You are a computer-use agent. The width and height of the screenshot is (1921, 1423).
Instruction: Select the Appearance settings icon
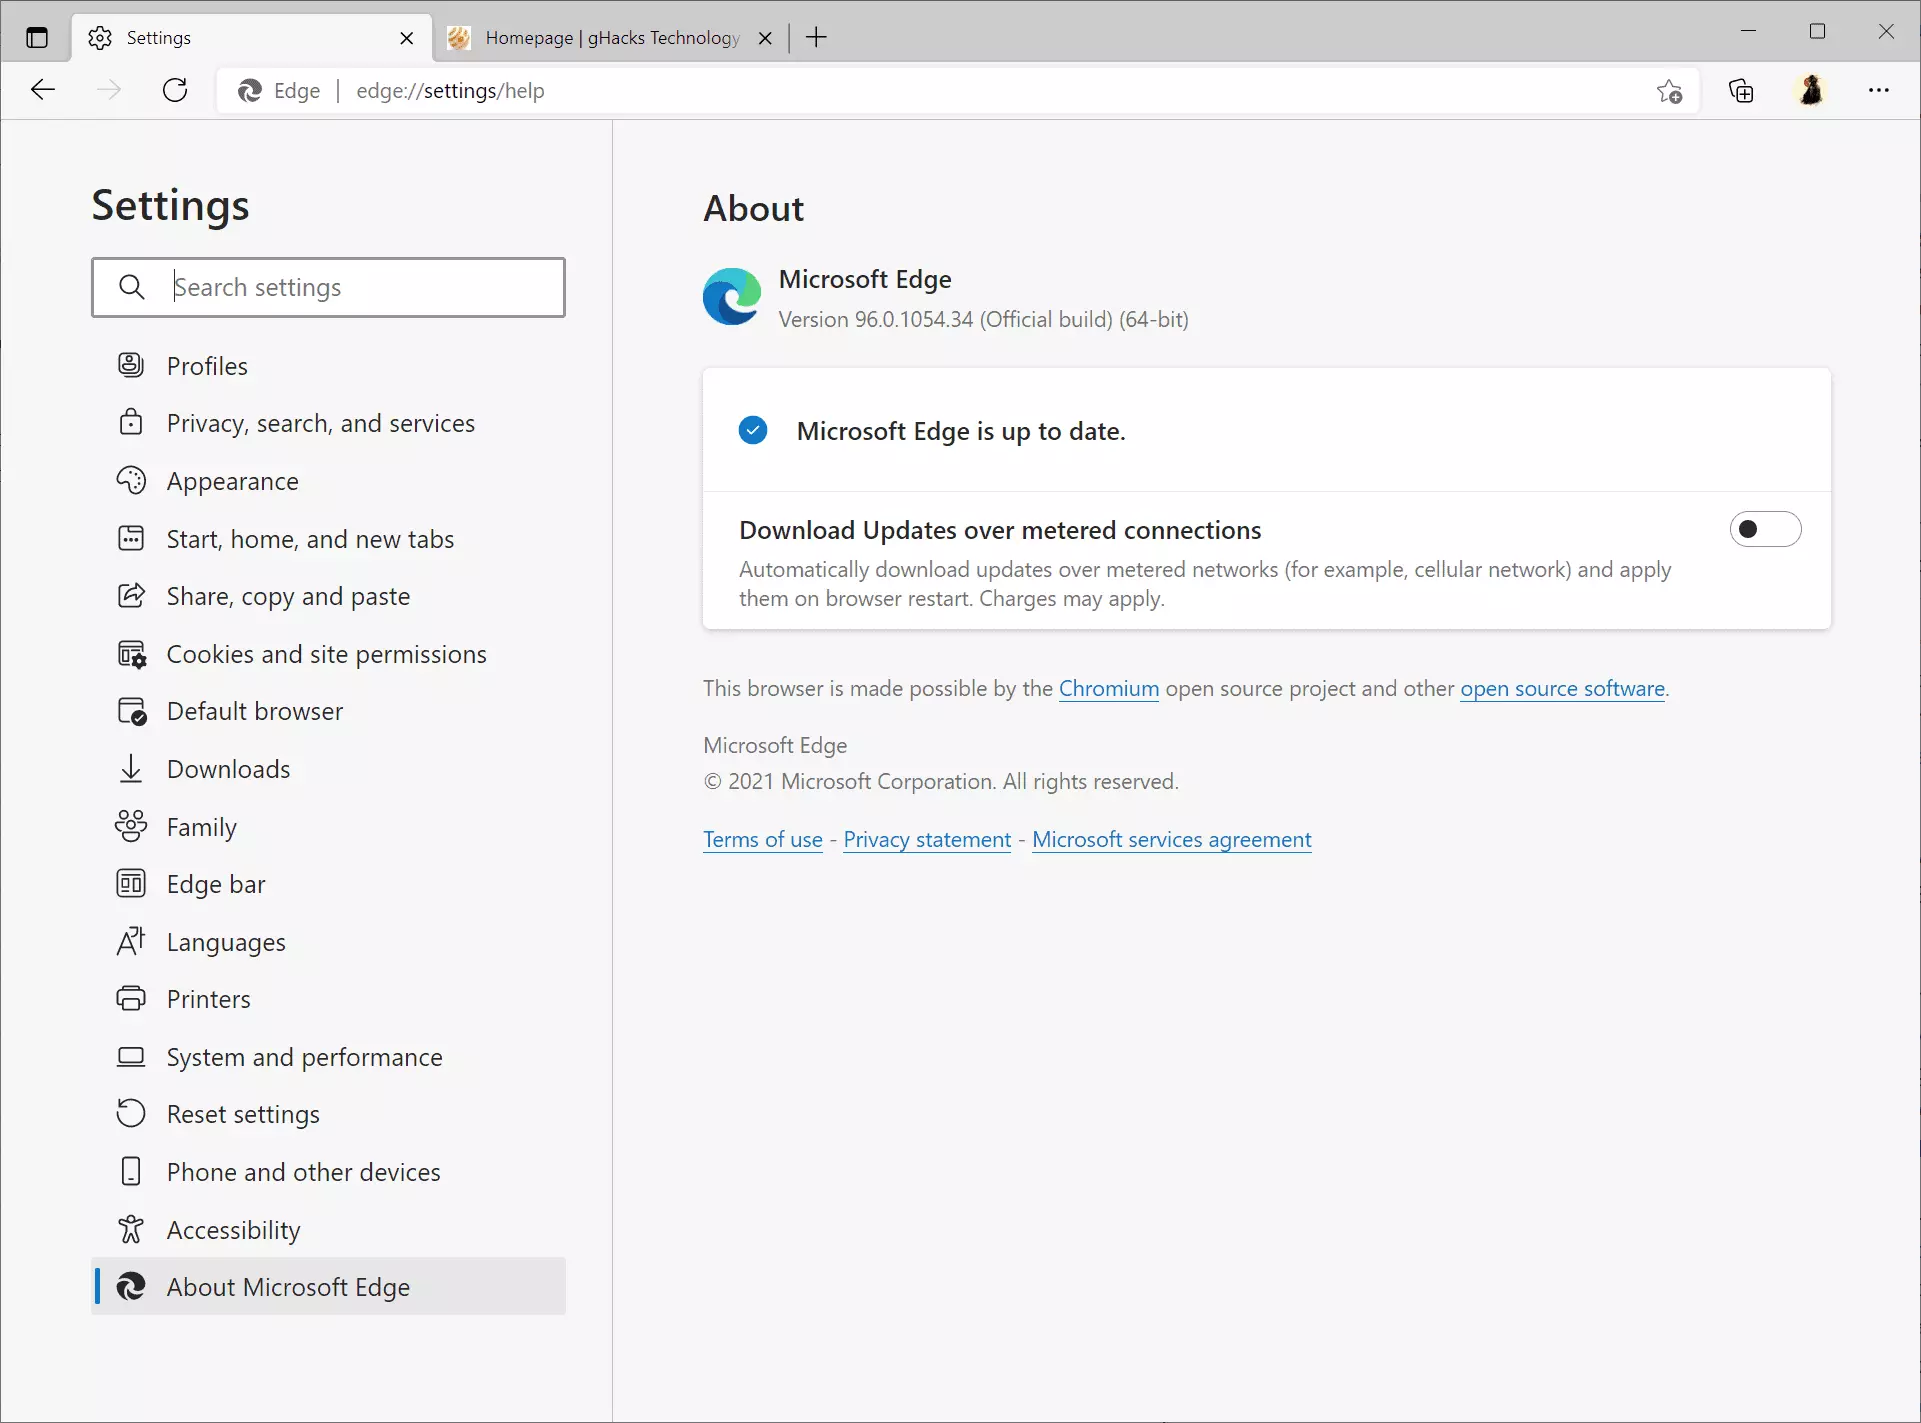130,478
